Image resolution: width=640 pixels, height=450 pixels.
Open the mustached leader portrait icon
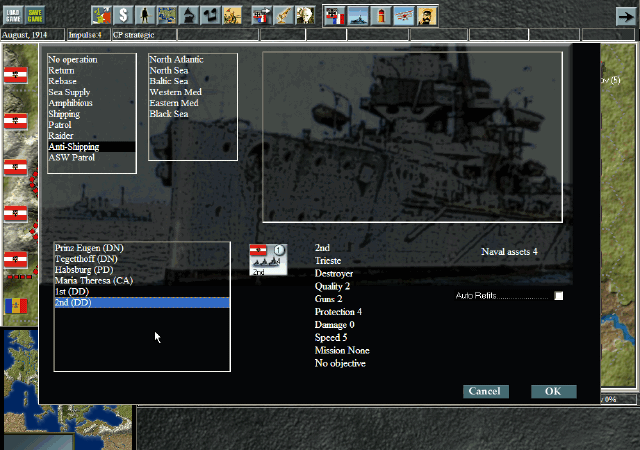click(x=426, y=15)
